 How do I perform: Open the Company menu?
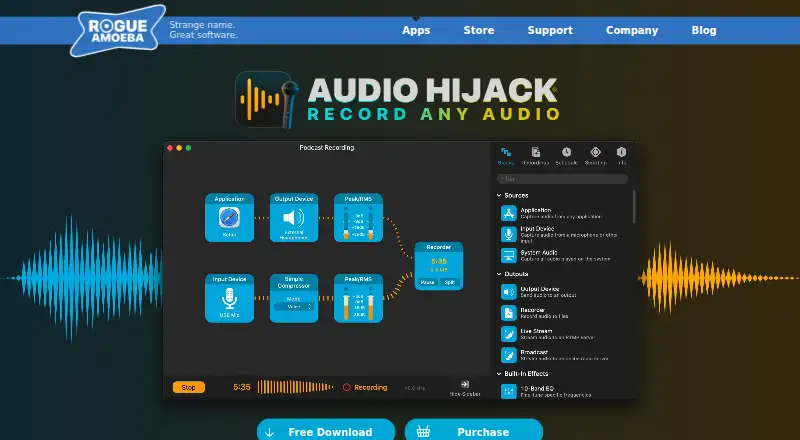pos(632,30)
